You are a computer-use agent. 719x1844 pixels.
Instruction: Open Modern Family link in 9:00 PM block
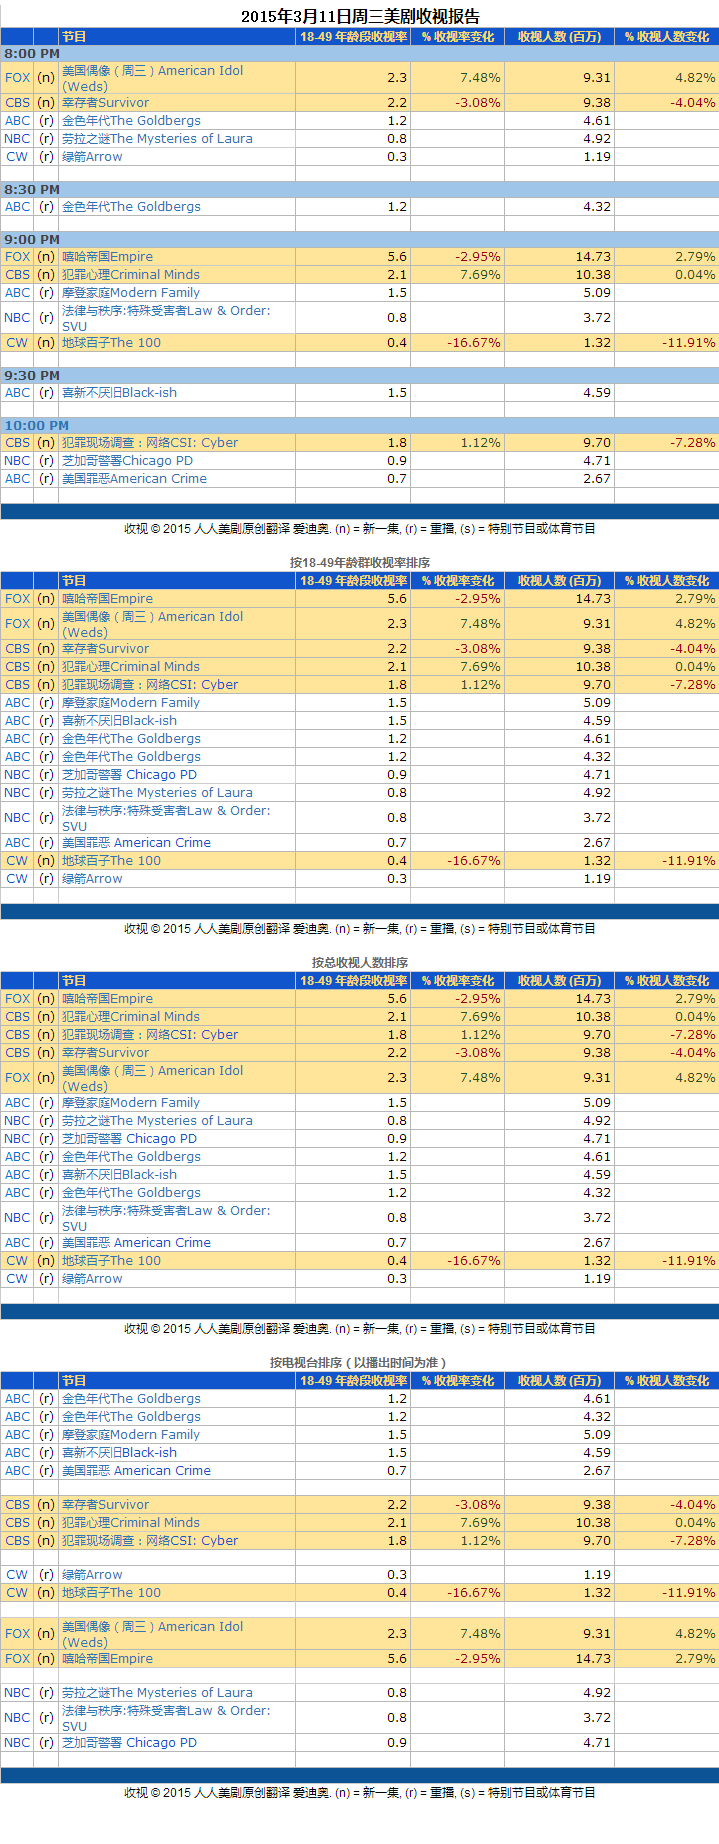130,292
